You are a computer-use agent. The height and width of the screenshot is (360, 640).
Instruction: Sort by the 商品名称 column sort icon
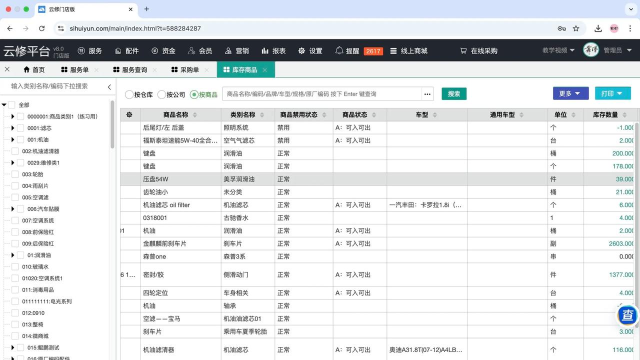[195, 115]
